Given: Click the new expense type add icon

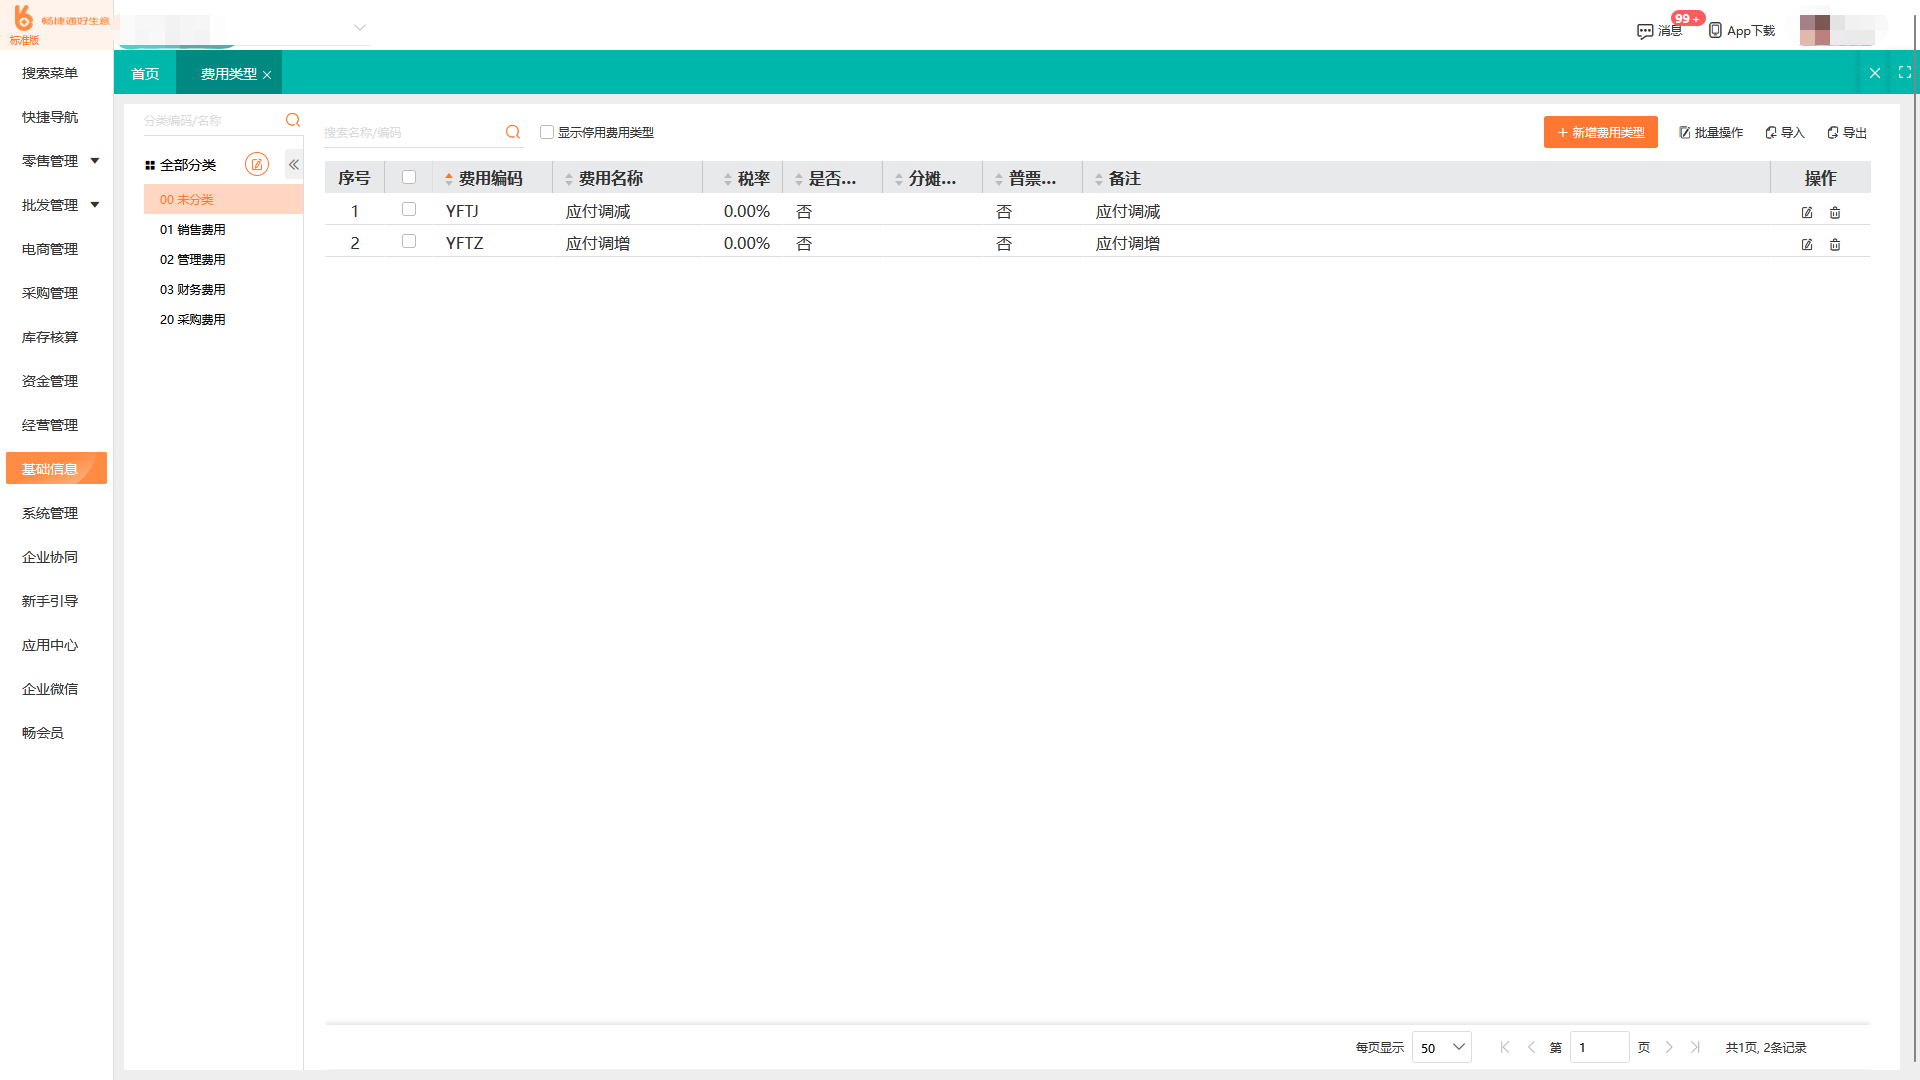Looking at the screenshot, I should click(1600, 132).
